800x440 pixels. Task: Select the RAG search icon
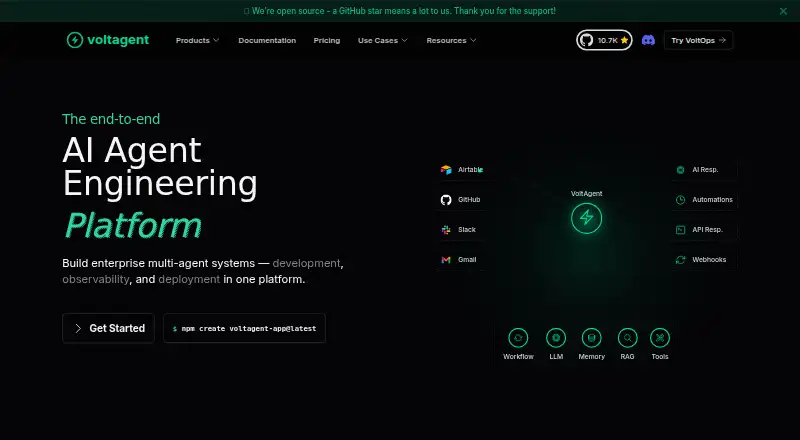[x=627, y=337]
